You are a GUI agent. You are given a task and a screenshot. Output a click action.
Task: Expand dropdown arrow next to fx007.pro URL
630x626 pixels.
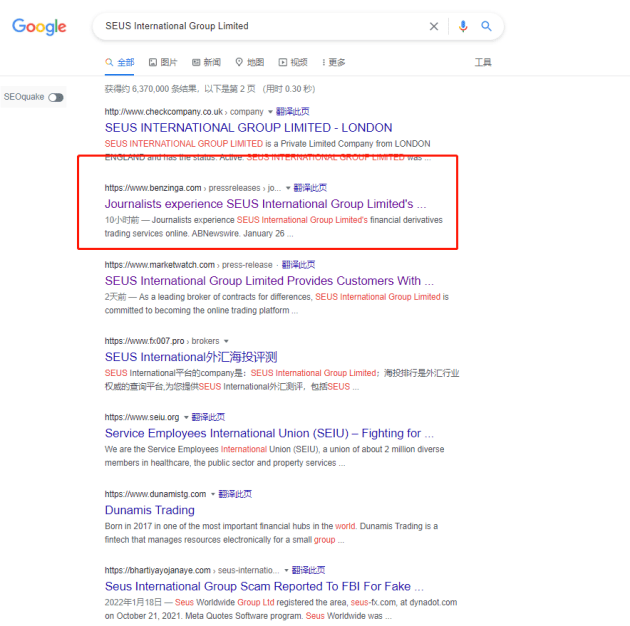point(226,341)
